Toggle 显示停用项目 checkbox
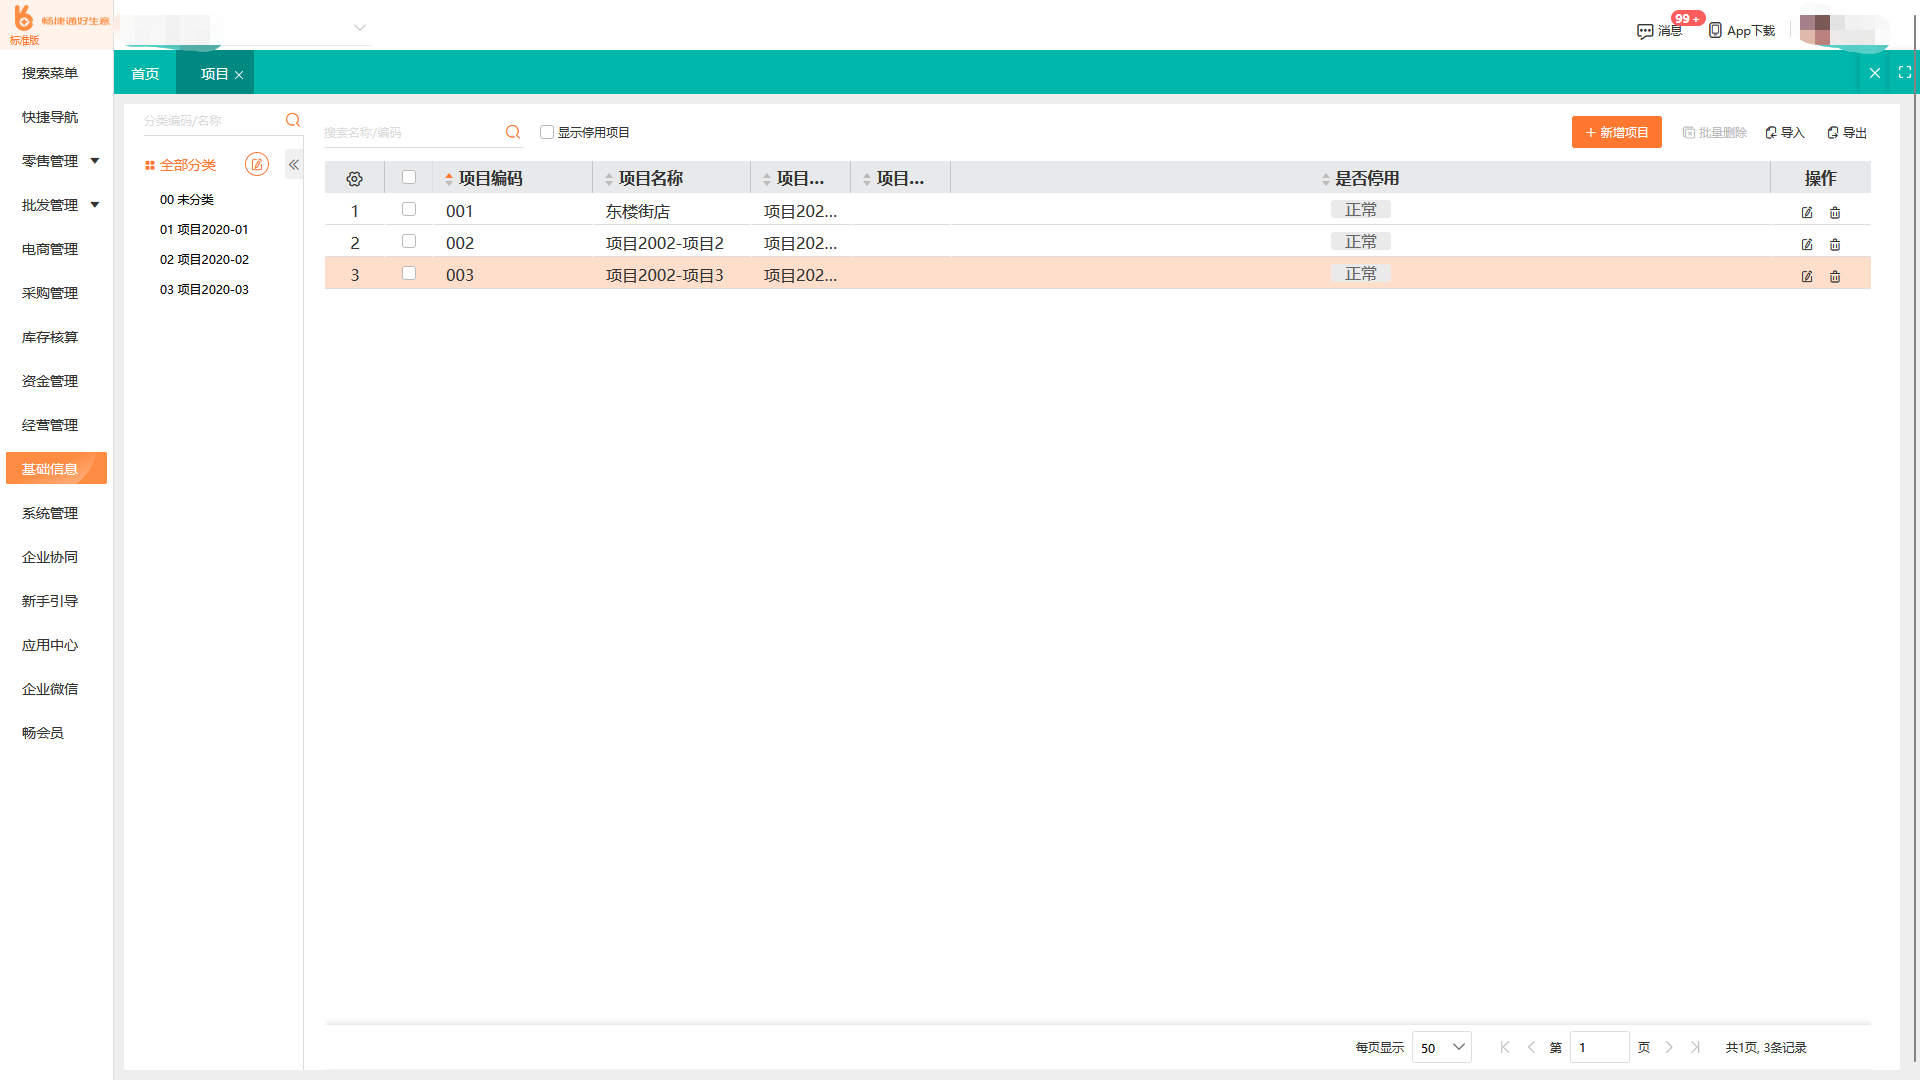Viewport: 1920px width, 1080px height. coord(546,132)
